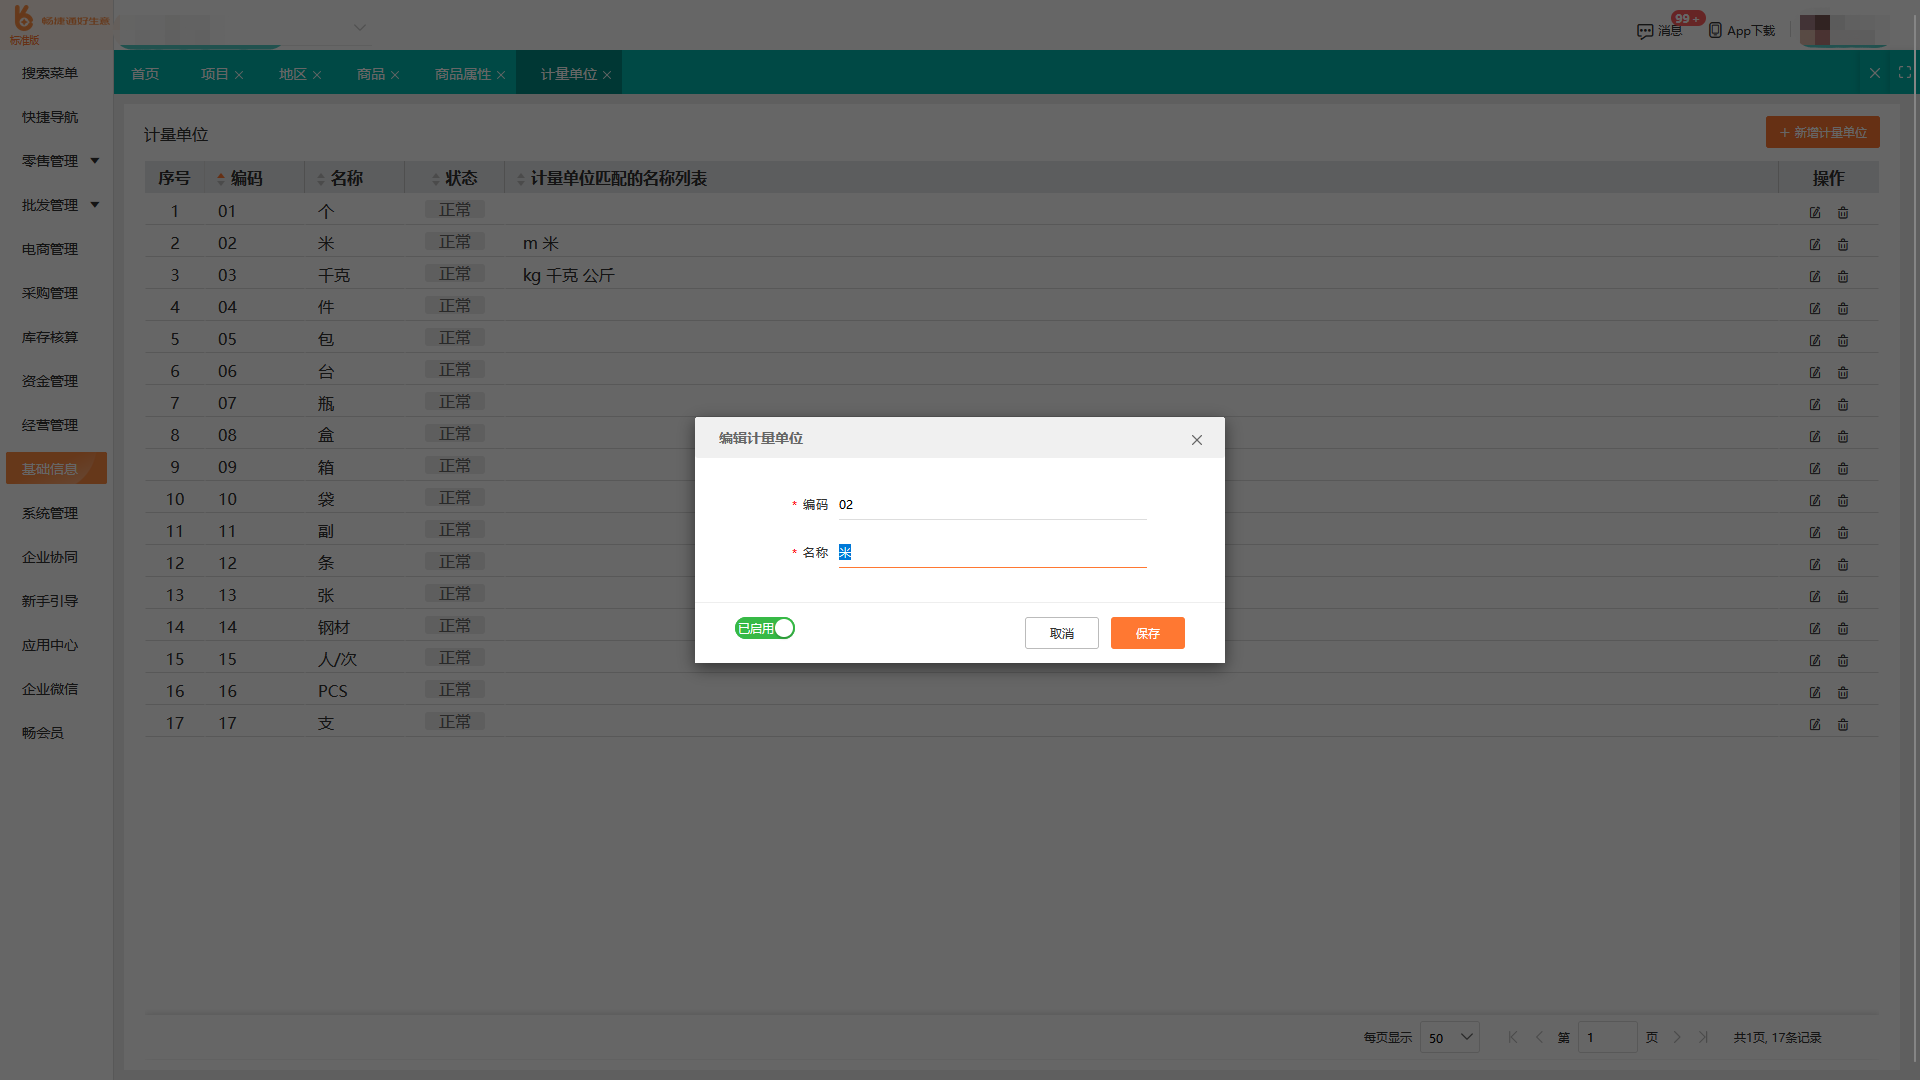Click the 名称 input field in dialog
The image size is (1920, 1080).
pos(992,551)
